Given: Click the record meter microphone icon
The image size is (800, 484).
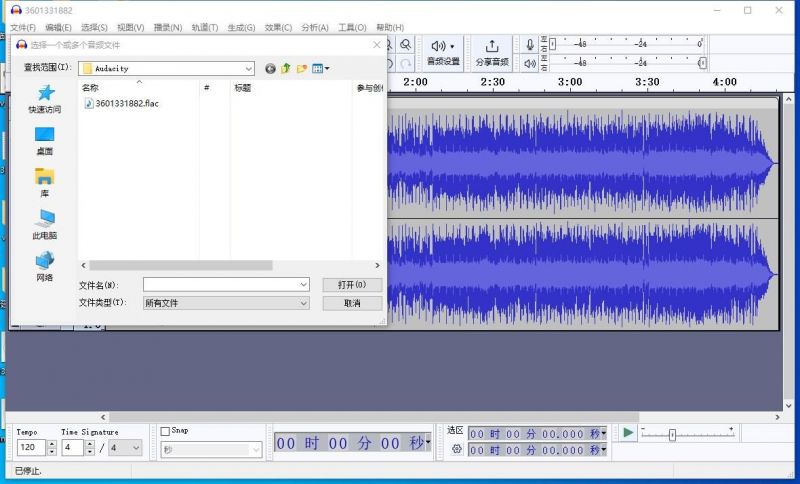Looking at the screenshot, I should pyautogui.click(x=530, y=45).
